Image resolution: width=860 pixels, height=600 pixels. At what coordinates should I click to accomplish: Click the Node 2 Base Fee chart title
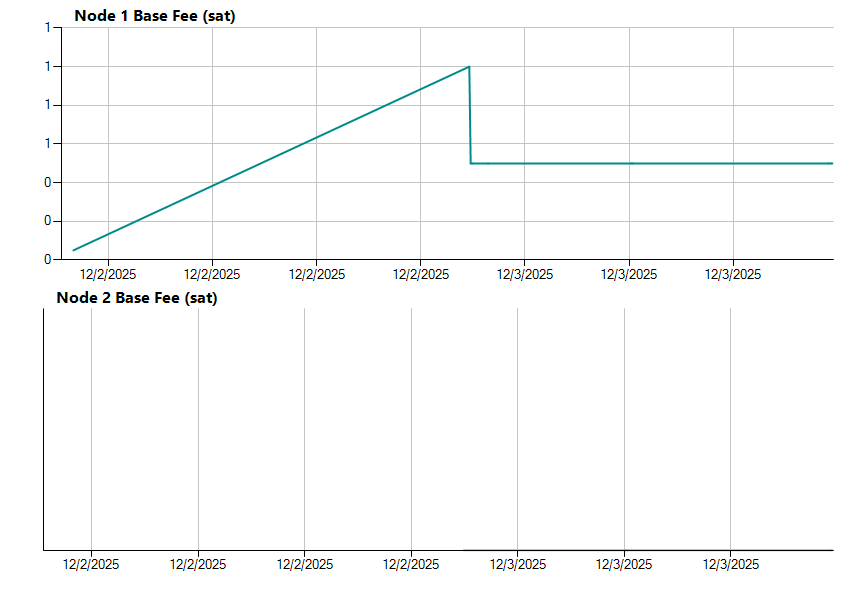[137, 297]
